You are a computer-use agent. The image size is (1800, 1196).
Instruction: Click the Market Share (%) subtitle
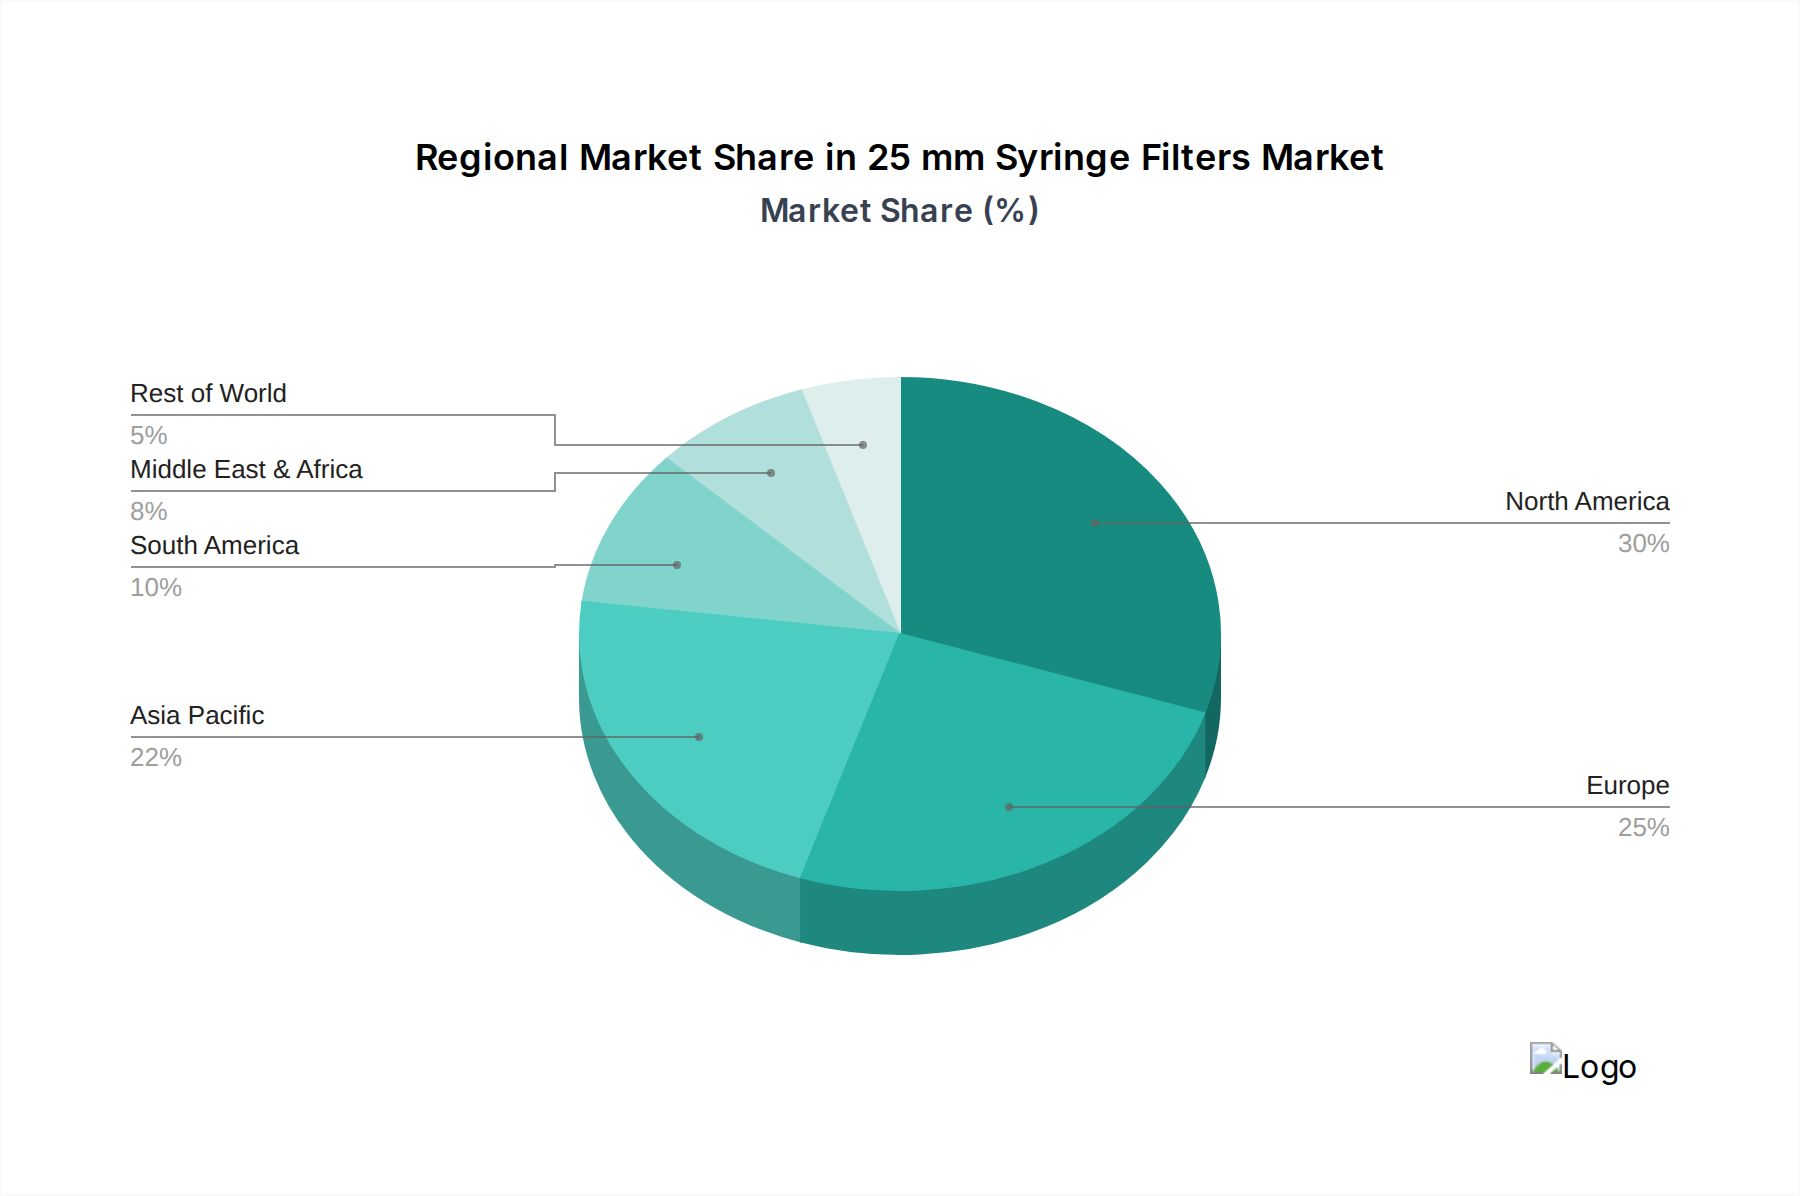coord(899,210)
